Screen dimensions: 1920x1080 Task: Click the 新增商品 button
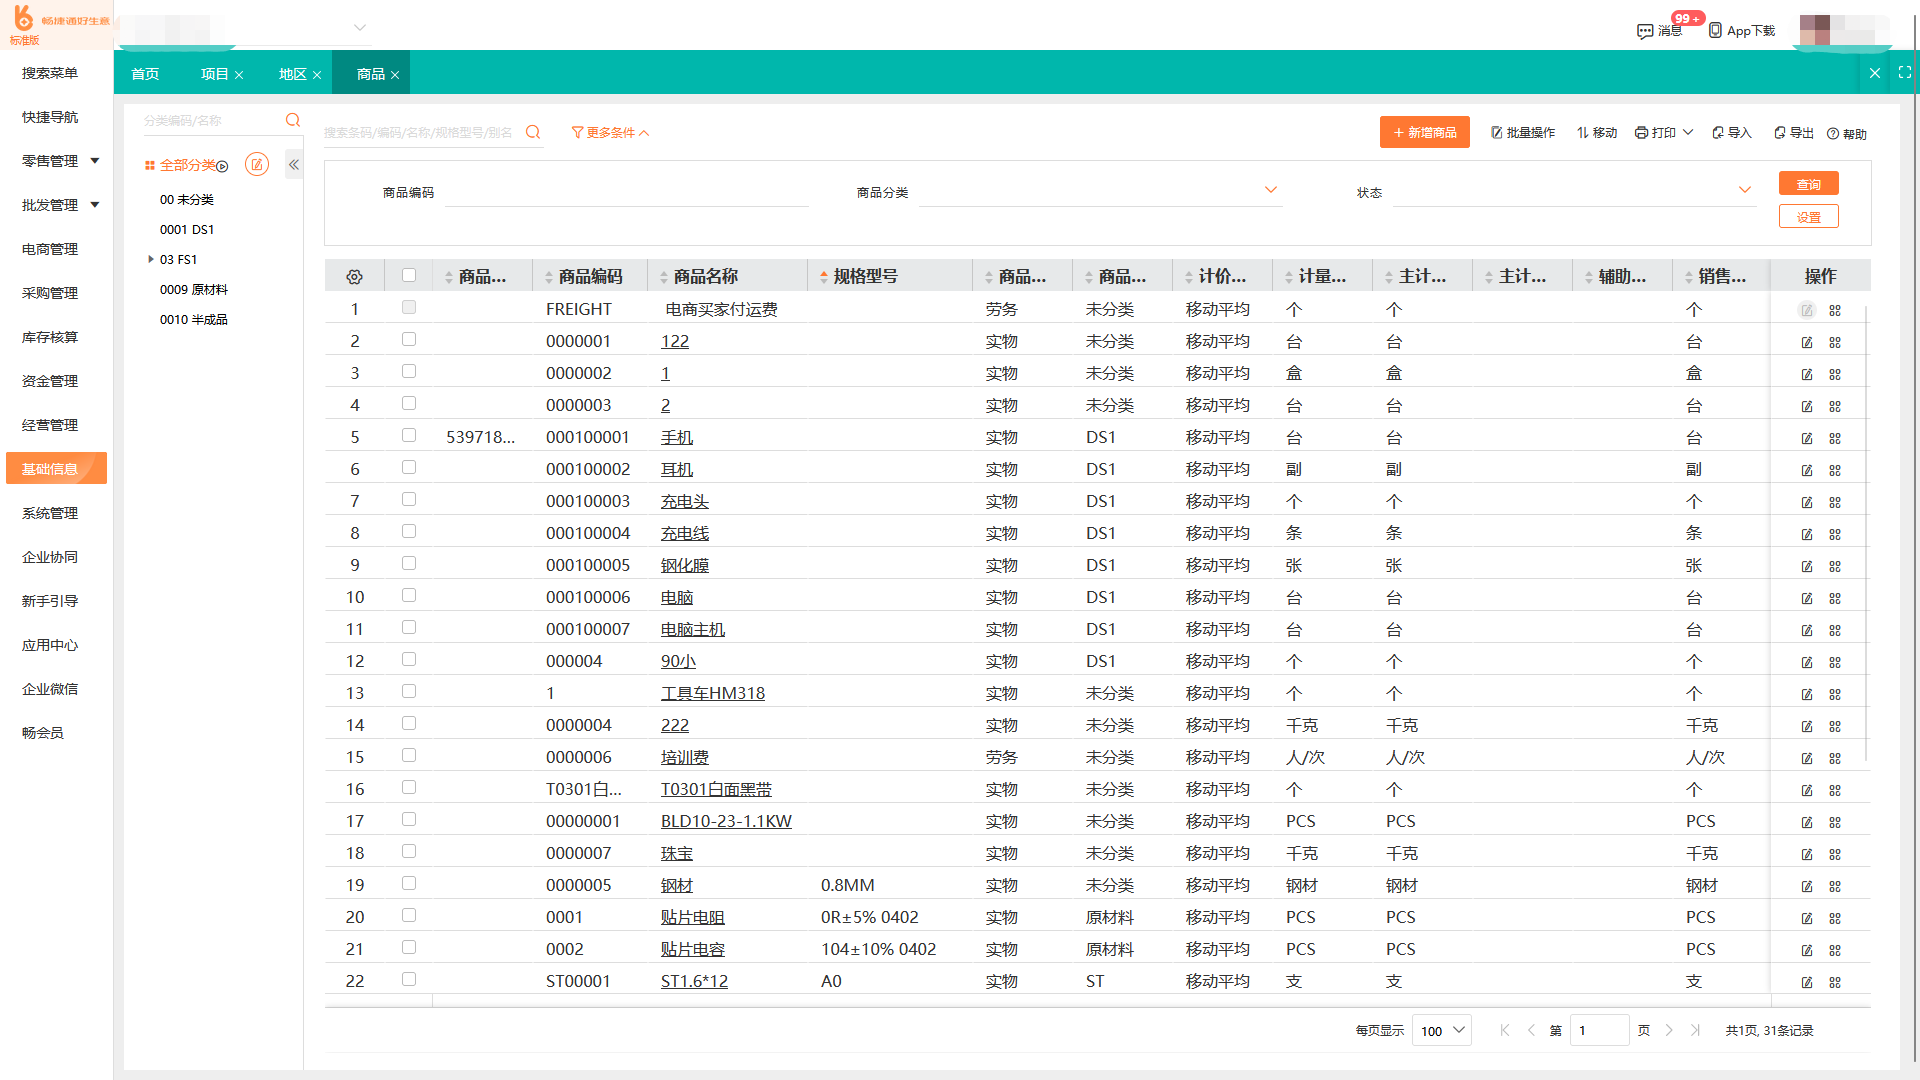coord(1424,131)
